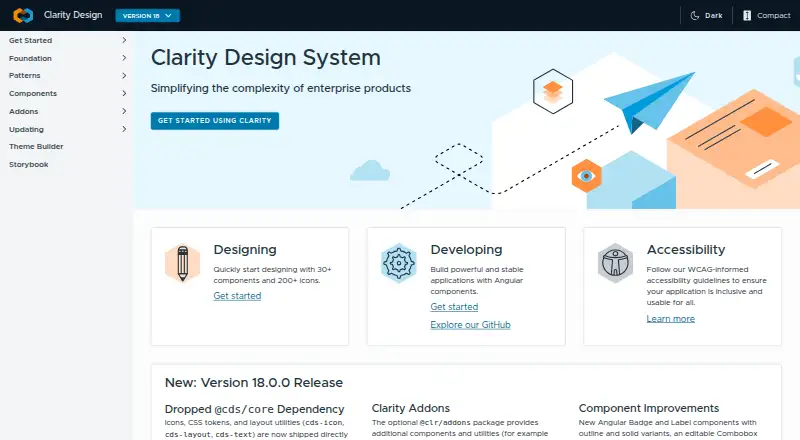The width and height of the screenshot is (800, 440).
Task: Click the Accessibility card heading
Action: click(686, 250)
